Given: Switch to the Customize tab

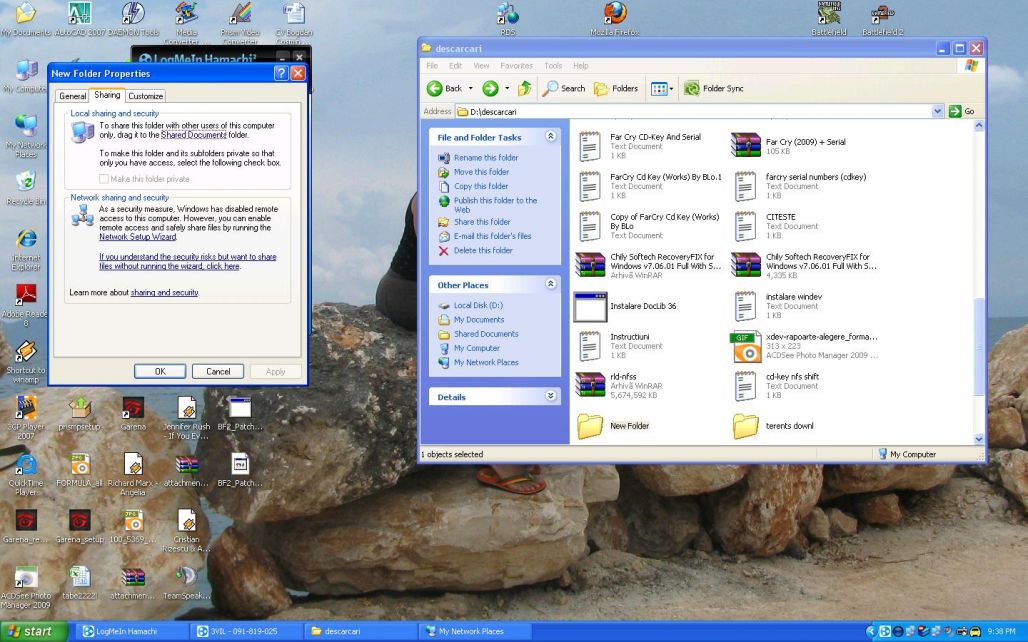Looking at the screenshot, I should click(145, 96).
